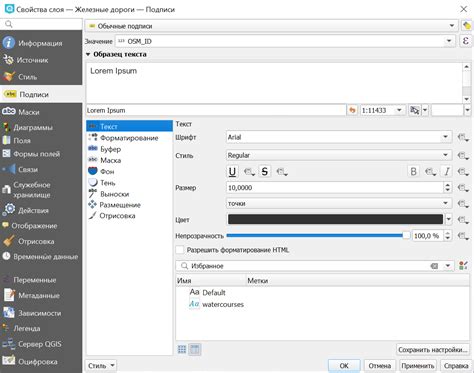Viewport: 474px width, 373px height.
Task: Click the sidebar search field
Action: point(41,24)
